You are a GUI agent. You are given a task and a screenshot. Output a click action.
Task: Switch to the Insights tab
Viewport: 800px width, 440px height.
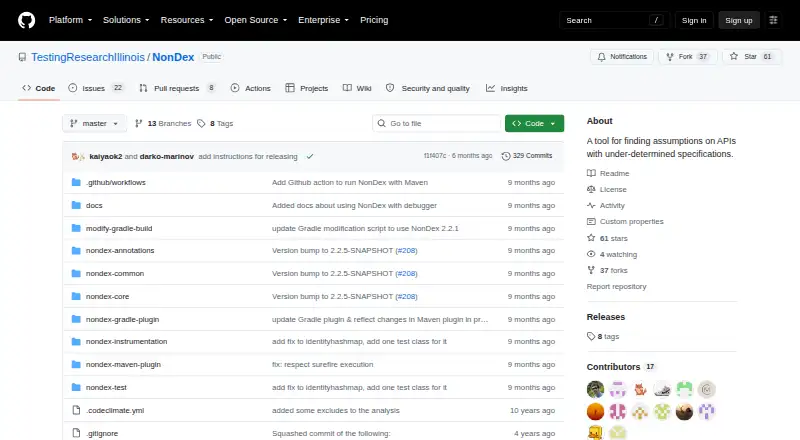tap(507, 88)
